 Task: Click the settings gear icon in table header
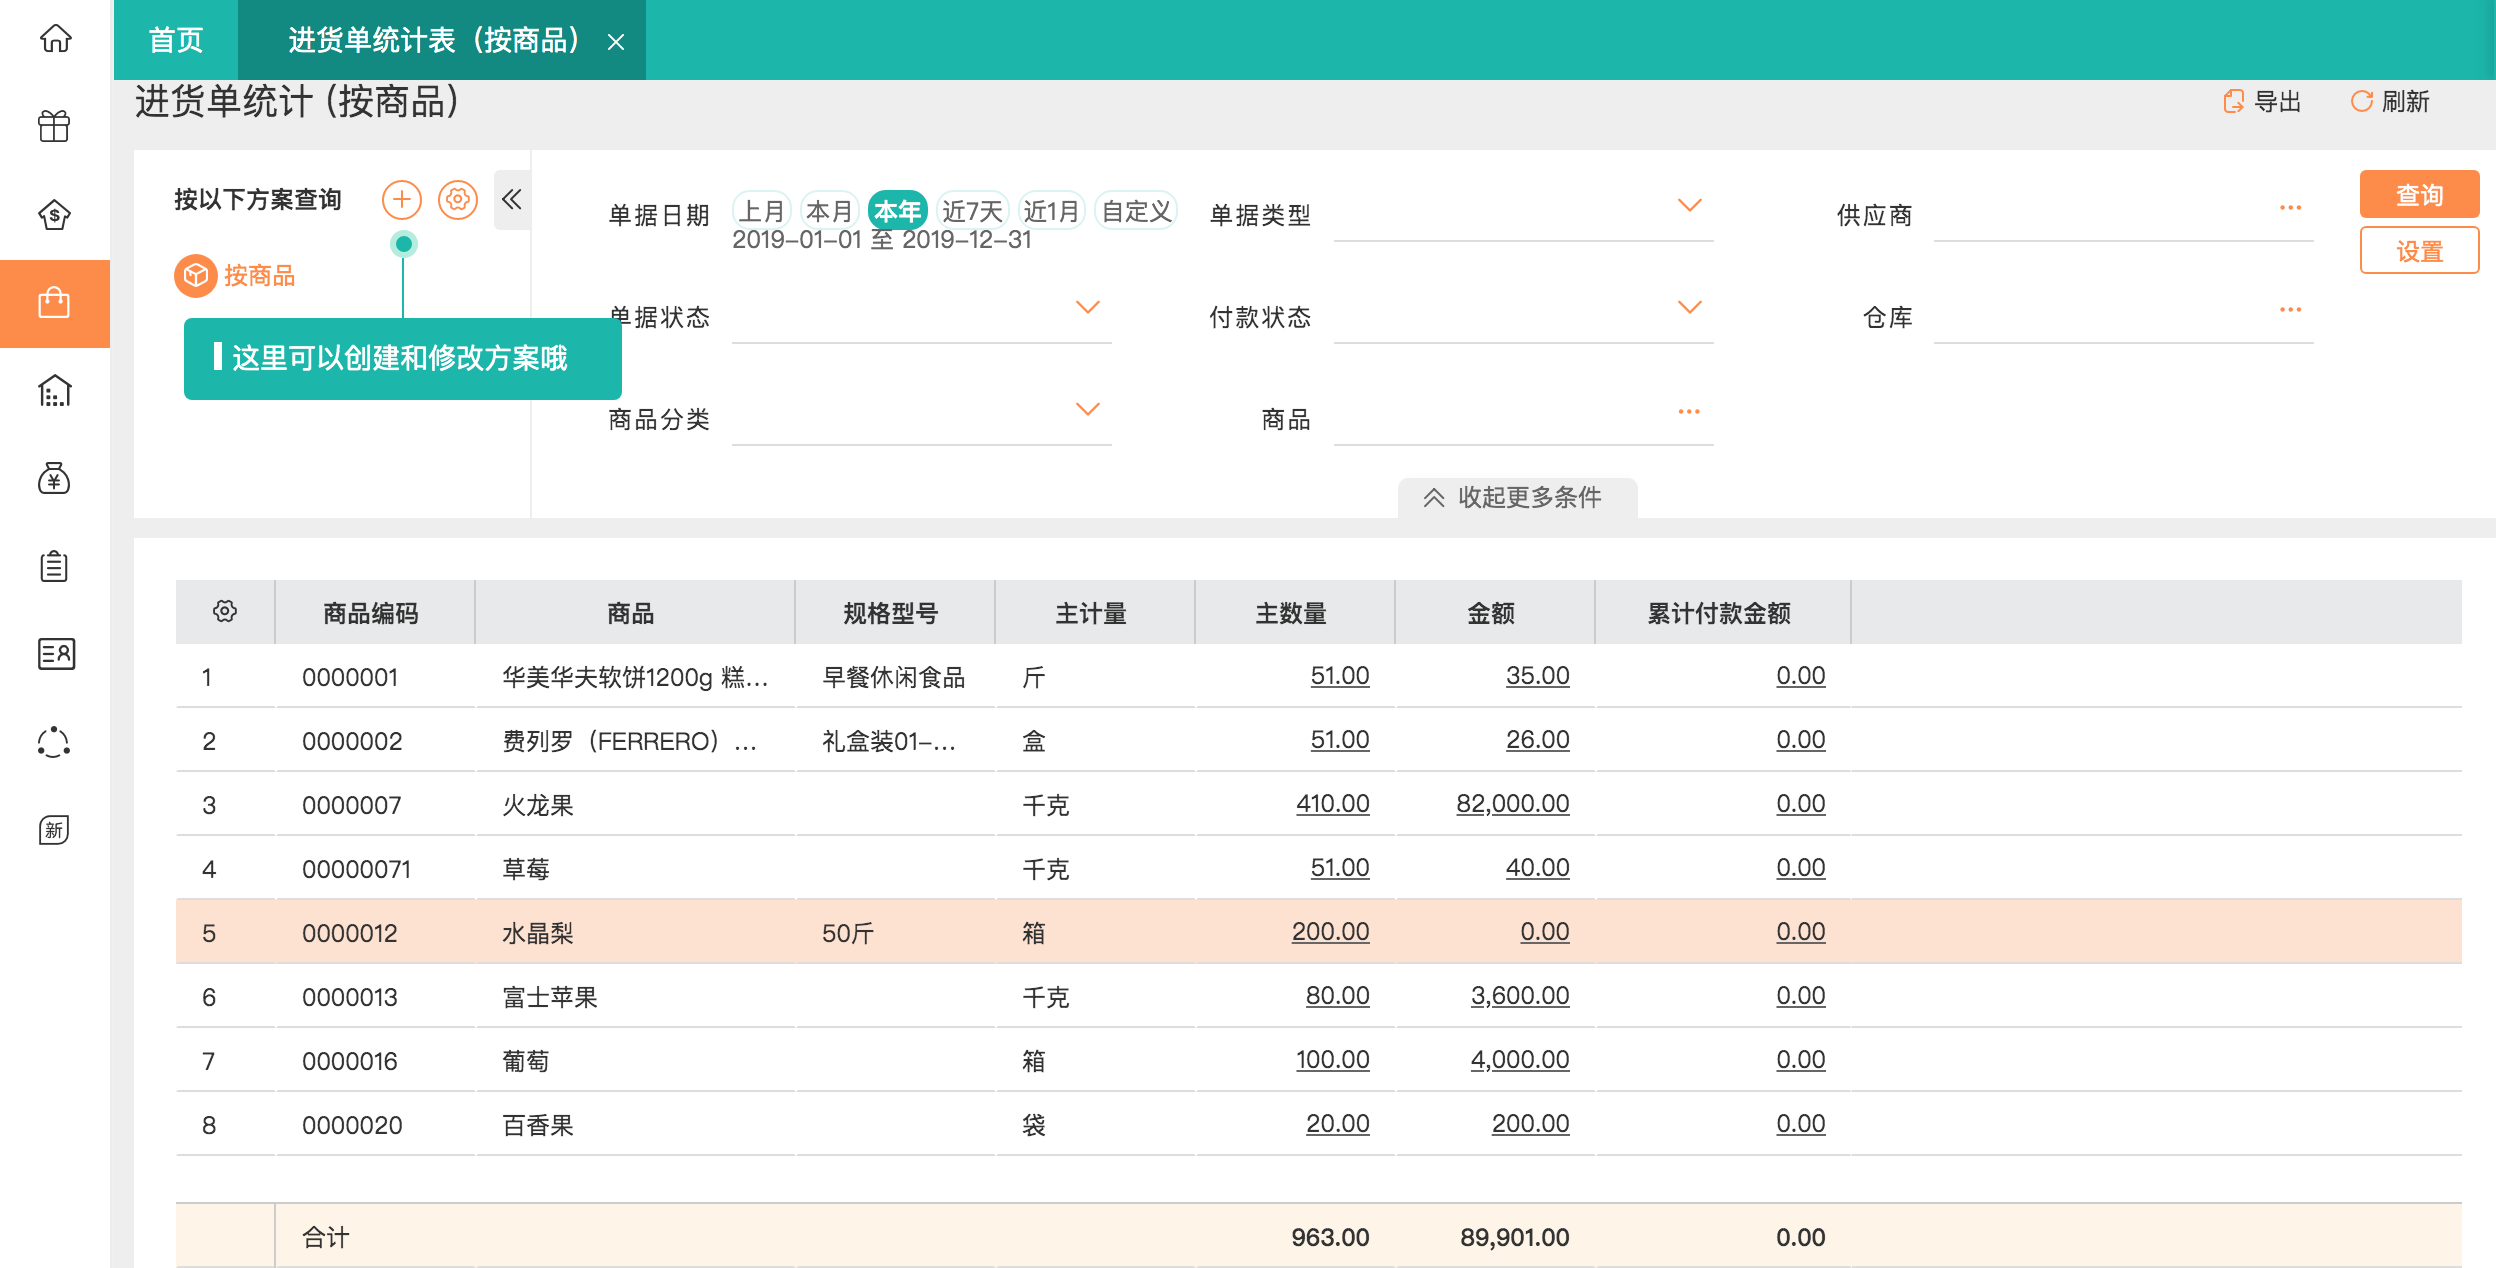221,611
